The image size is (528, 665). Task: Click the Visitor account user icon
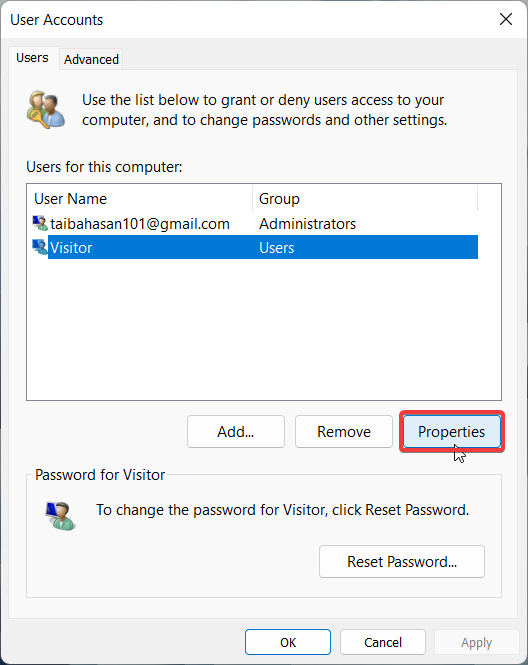click(40, 247)
